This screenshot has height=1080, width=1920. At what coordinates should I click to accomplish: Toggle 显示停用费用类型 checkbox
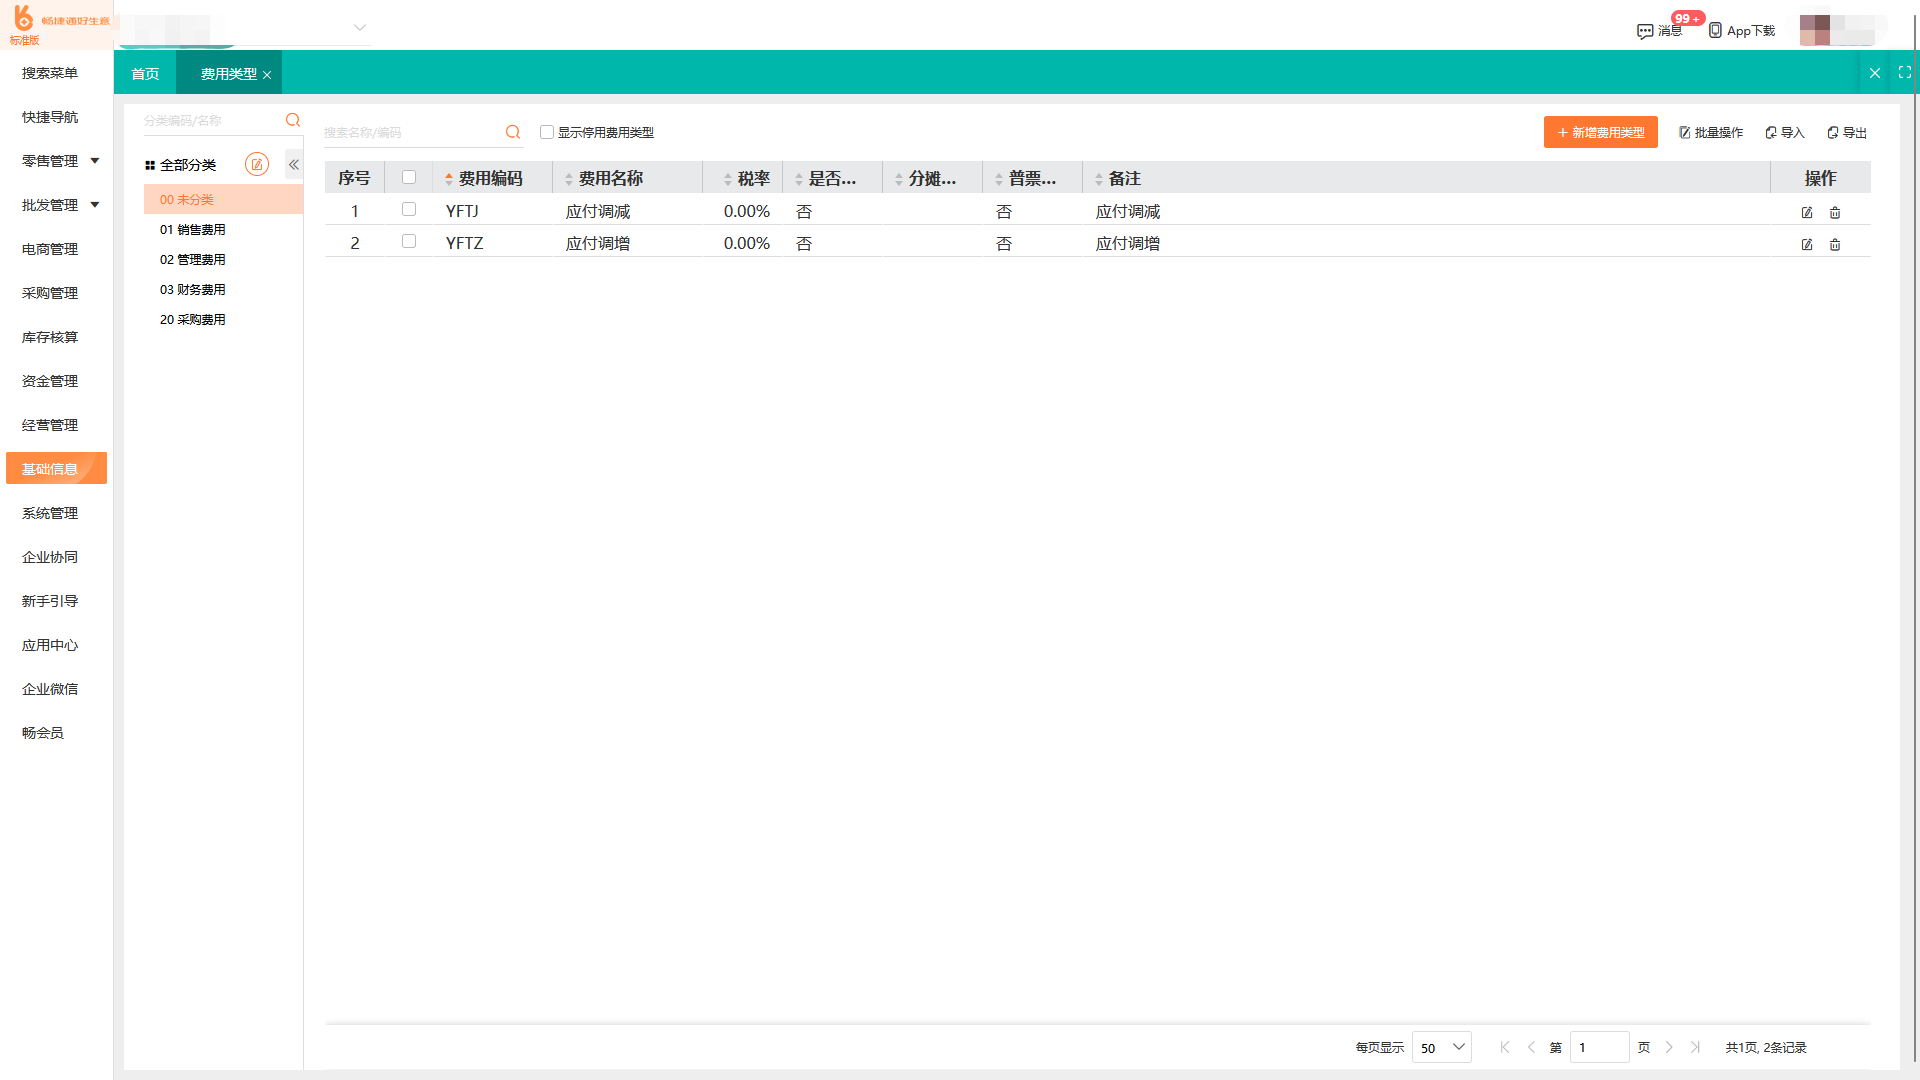547,132
